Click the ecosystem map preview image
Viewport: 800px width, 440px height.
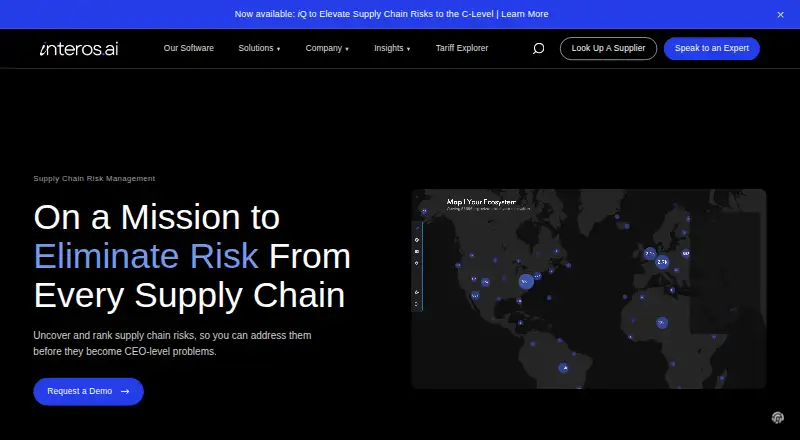pyautogui.click(x=589, y=289)
